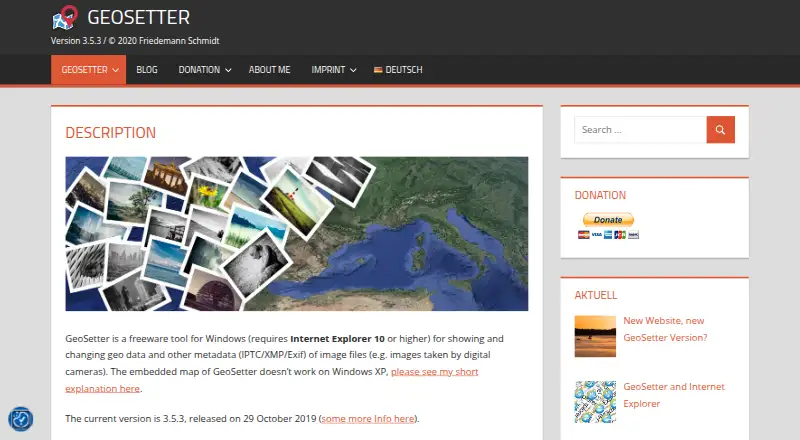Open the 'some more Info here' link
The image size is (800, 440).
click(x=368, y=419)
